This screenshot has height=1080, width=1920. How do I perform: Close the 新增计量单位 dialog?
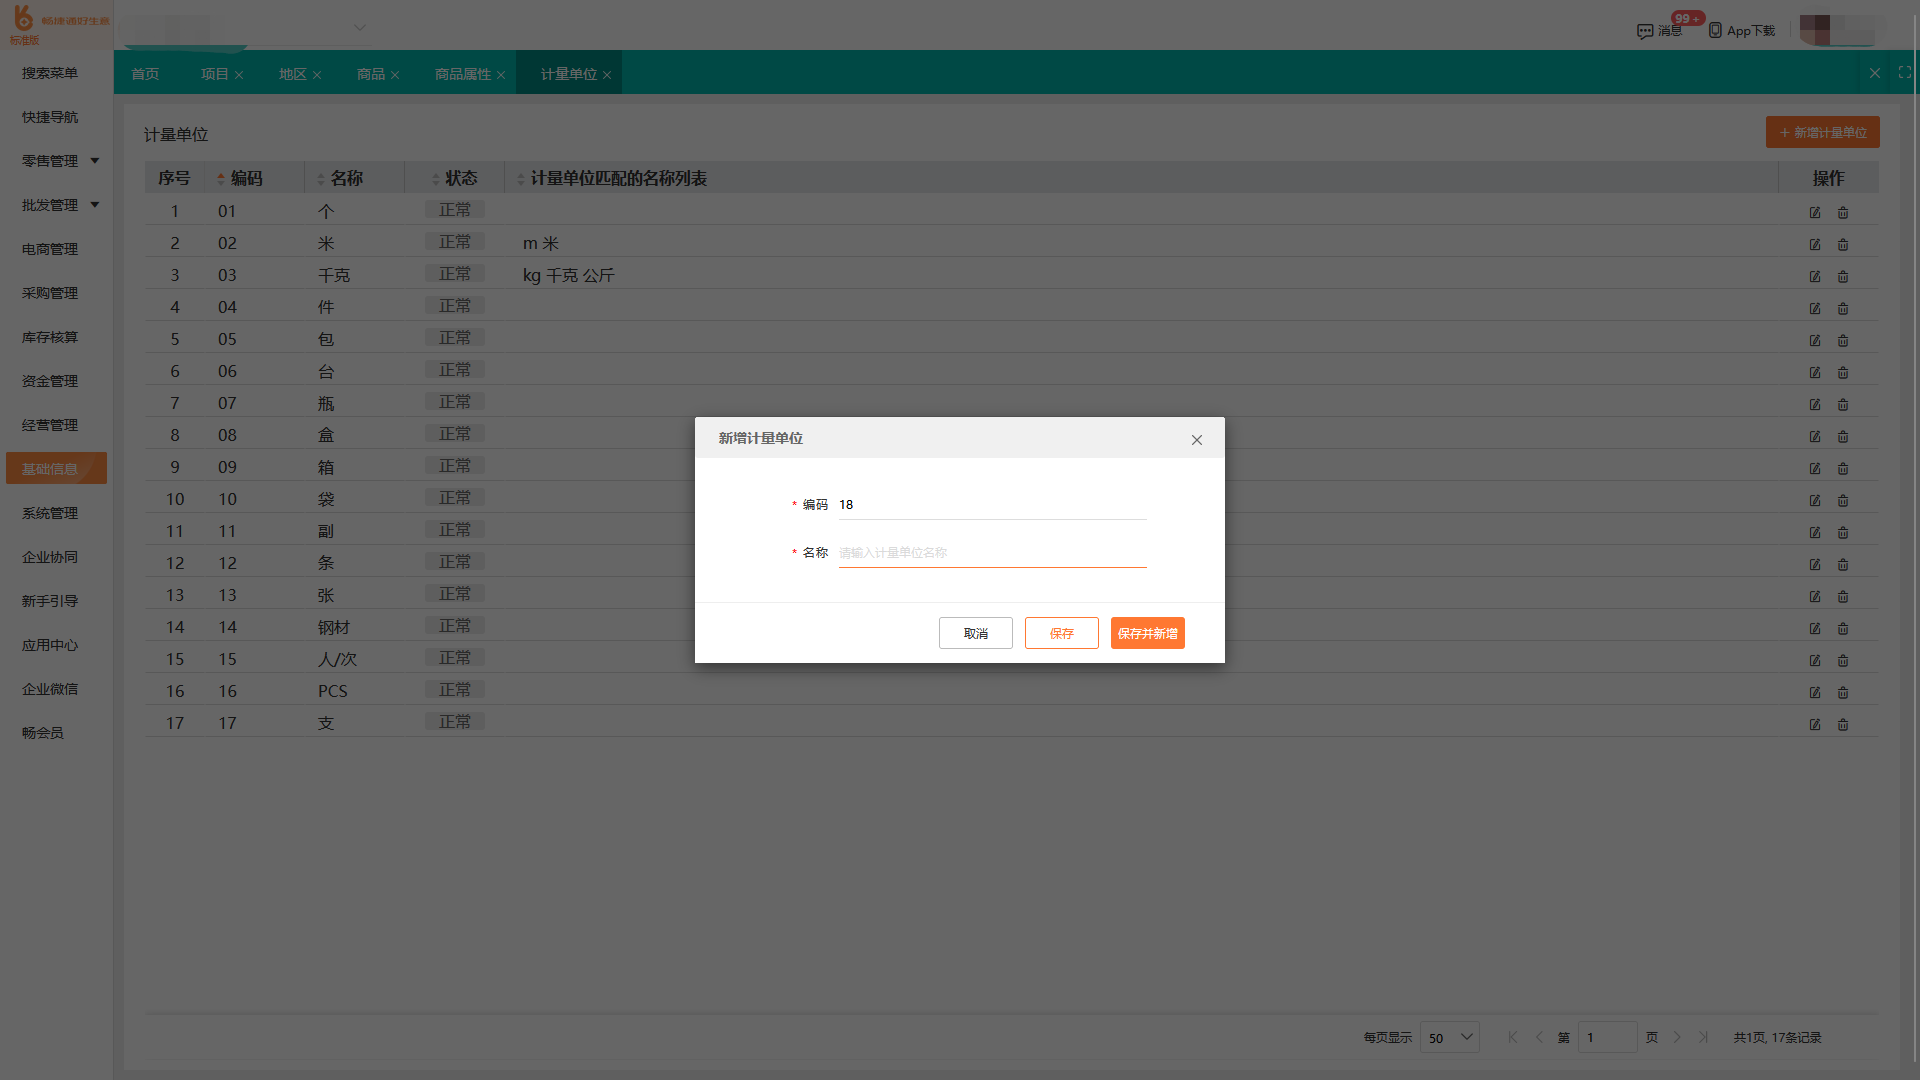click(1197, 439)
